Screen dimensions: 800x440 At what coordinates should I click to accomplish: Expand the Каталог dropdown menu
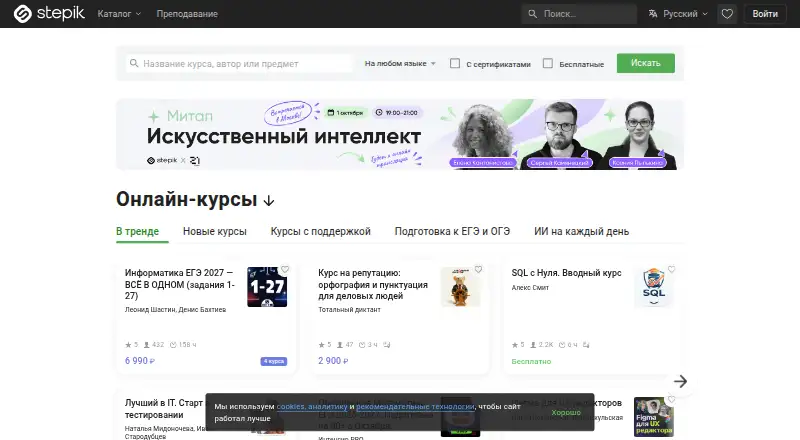(119, 14)
